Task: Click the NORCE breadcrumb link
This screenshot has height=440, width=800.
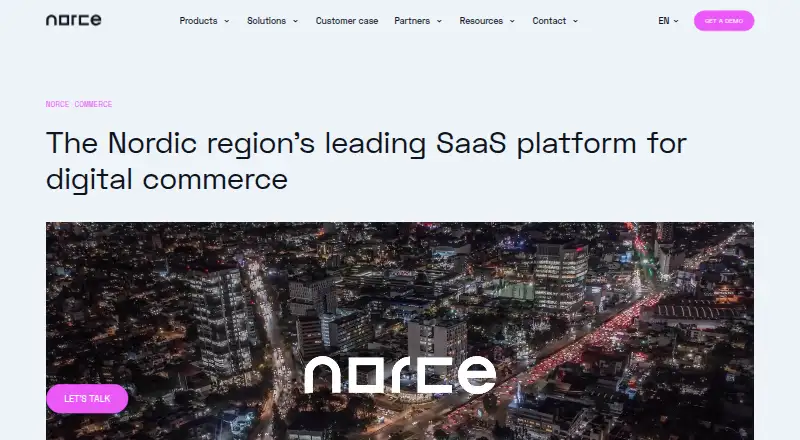Action: (57, 104)
